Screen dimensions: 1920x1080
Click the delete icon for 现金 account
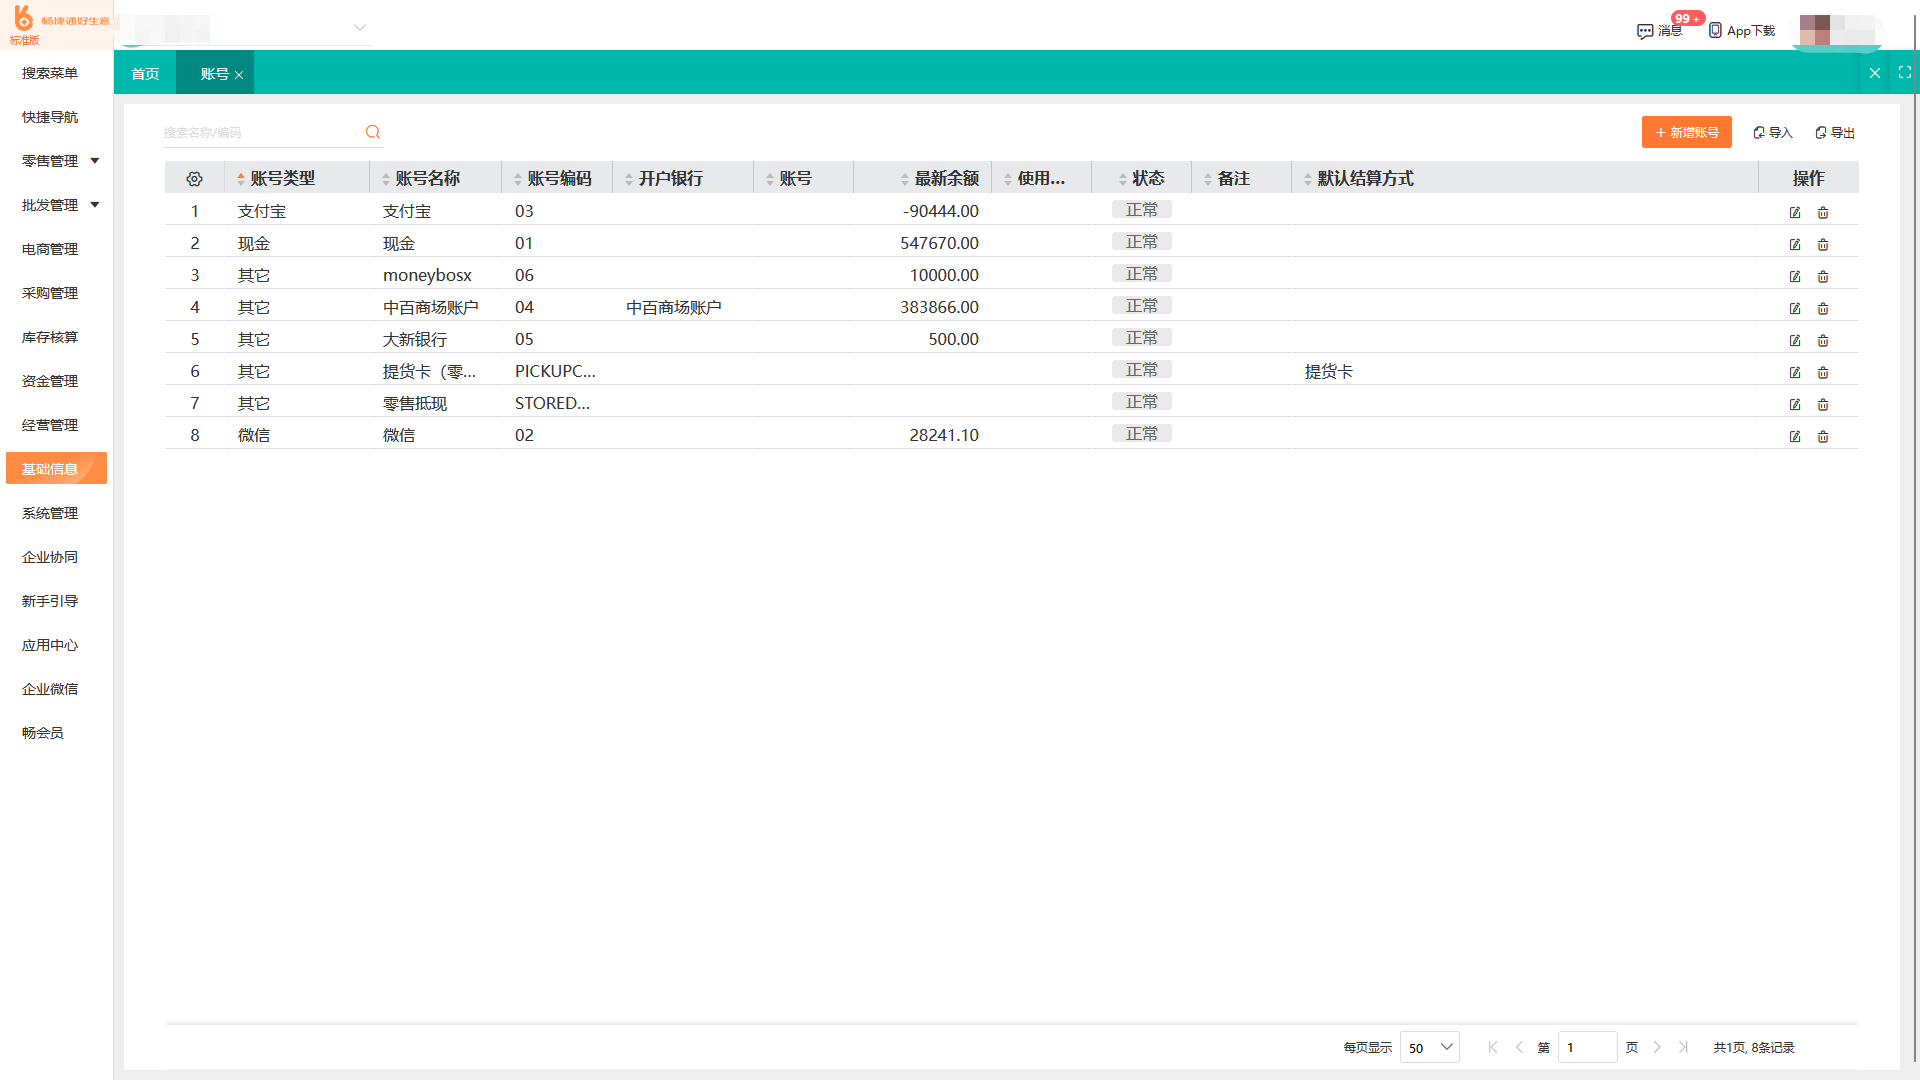1824,243
